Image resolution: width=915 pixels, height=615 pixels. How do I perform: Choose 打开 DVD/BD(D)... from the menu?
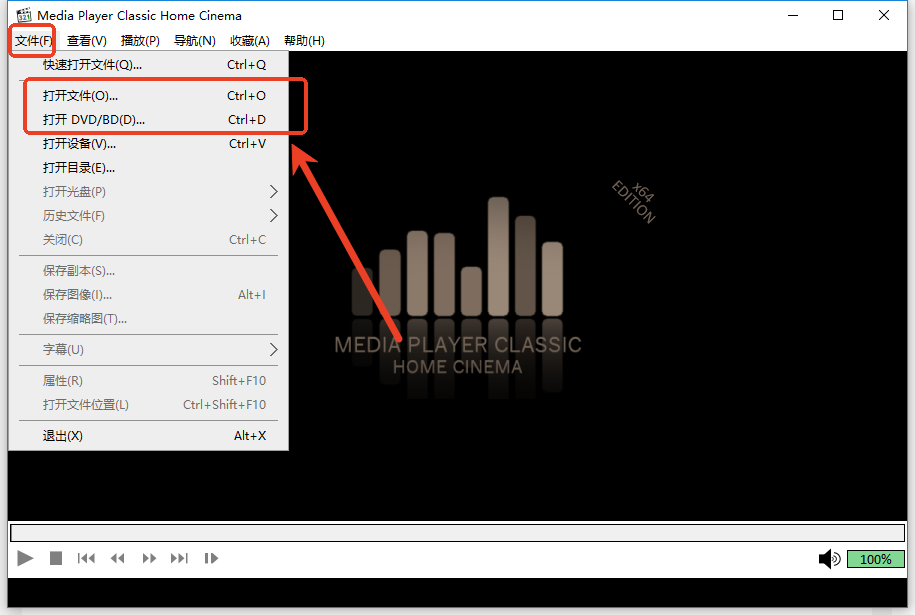pos(94,120)
